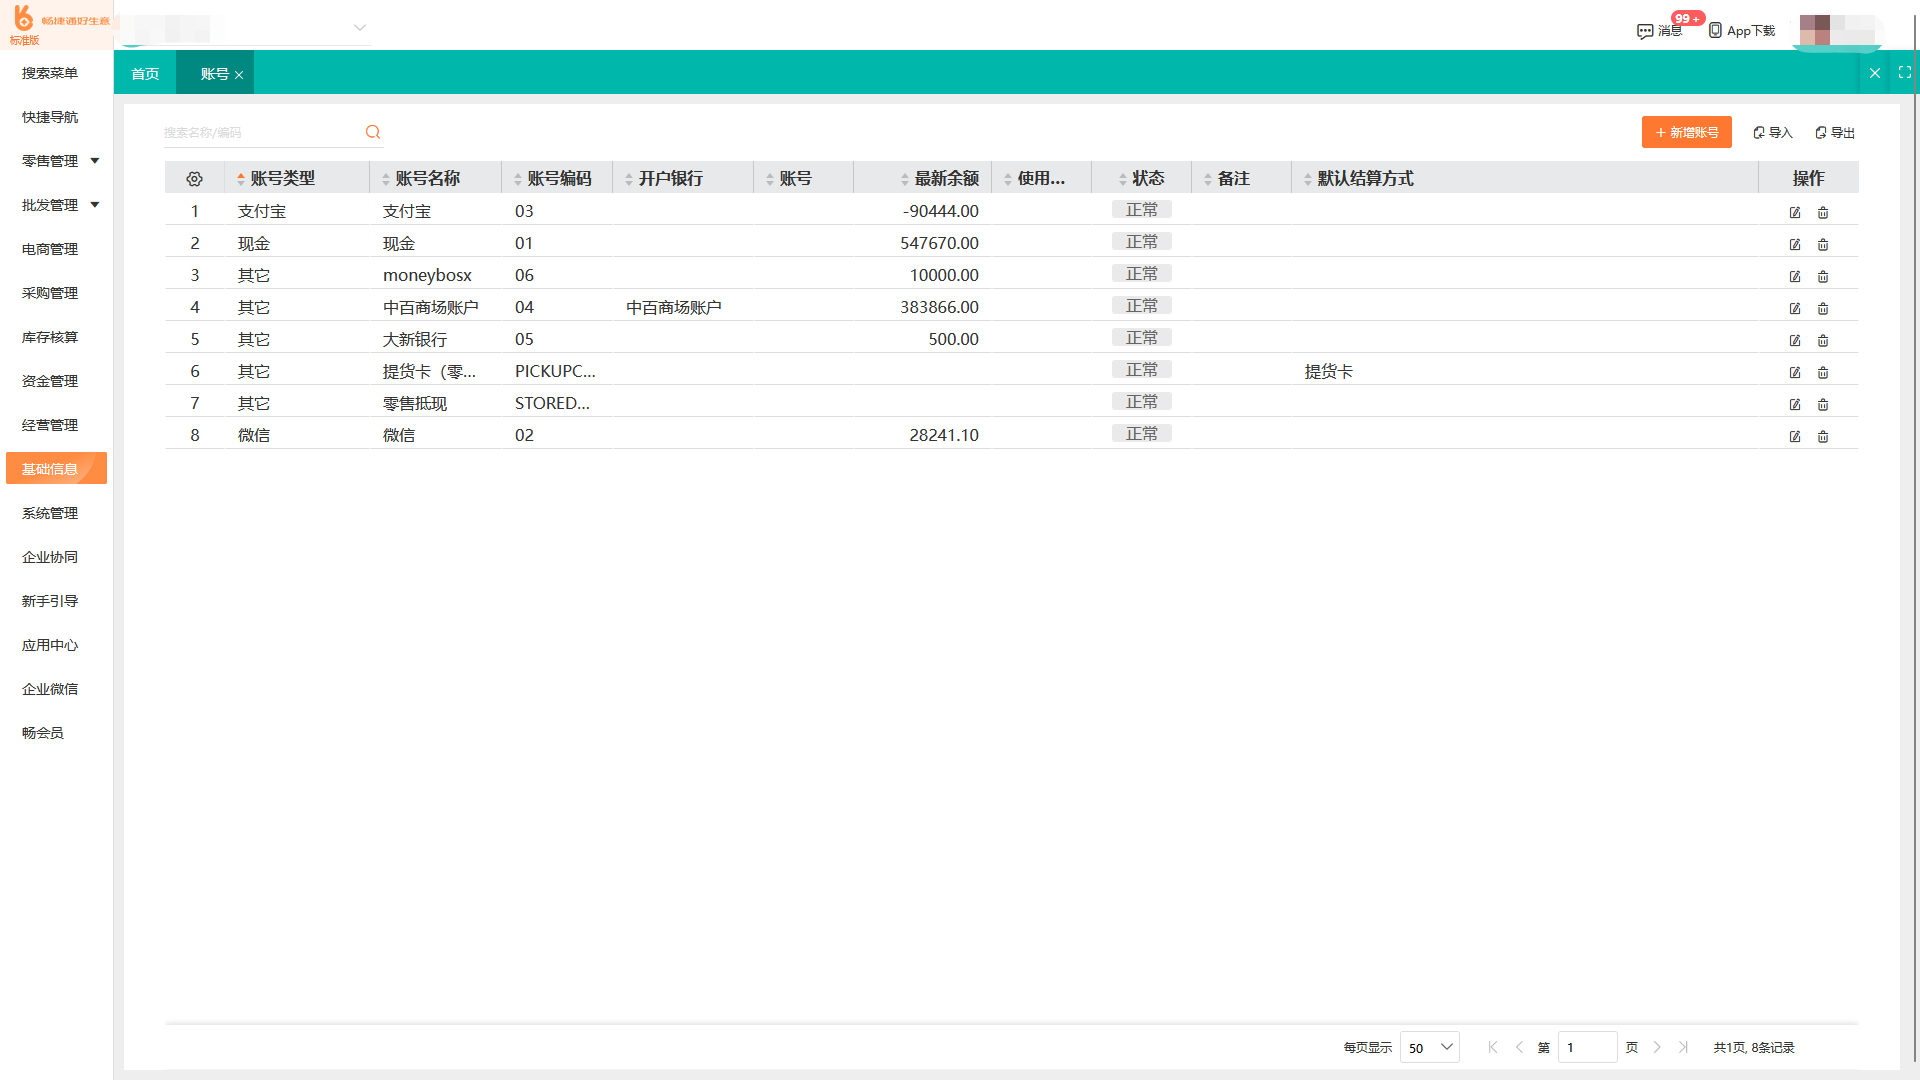Click the delete icon for 现金 account

pyautogui.click(x=1824, y=243)
